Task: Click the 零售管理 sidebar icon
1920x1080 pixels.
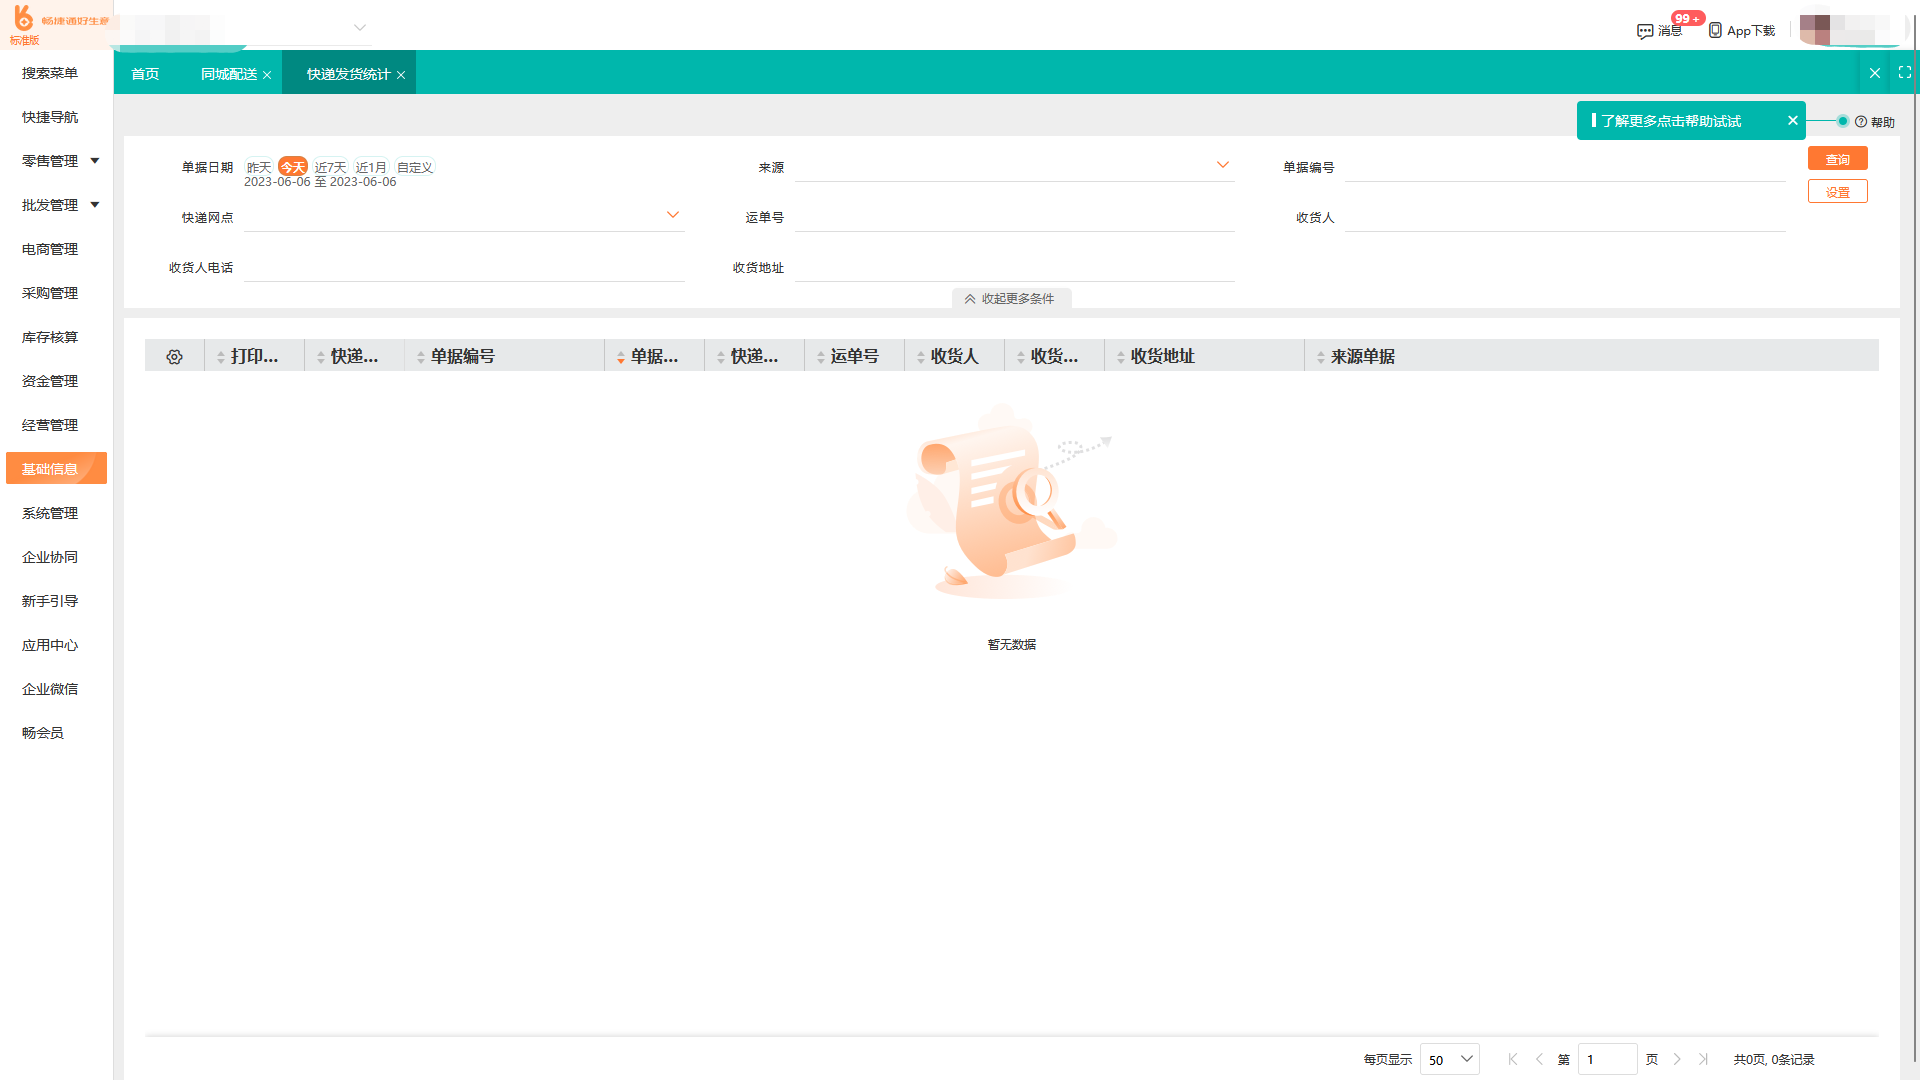Action: 53,161
